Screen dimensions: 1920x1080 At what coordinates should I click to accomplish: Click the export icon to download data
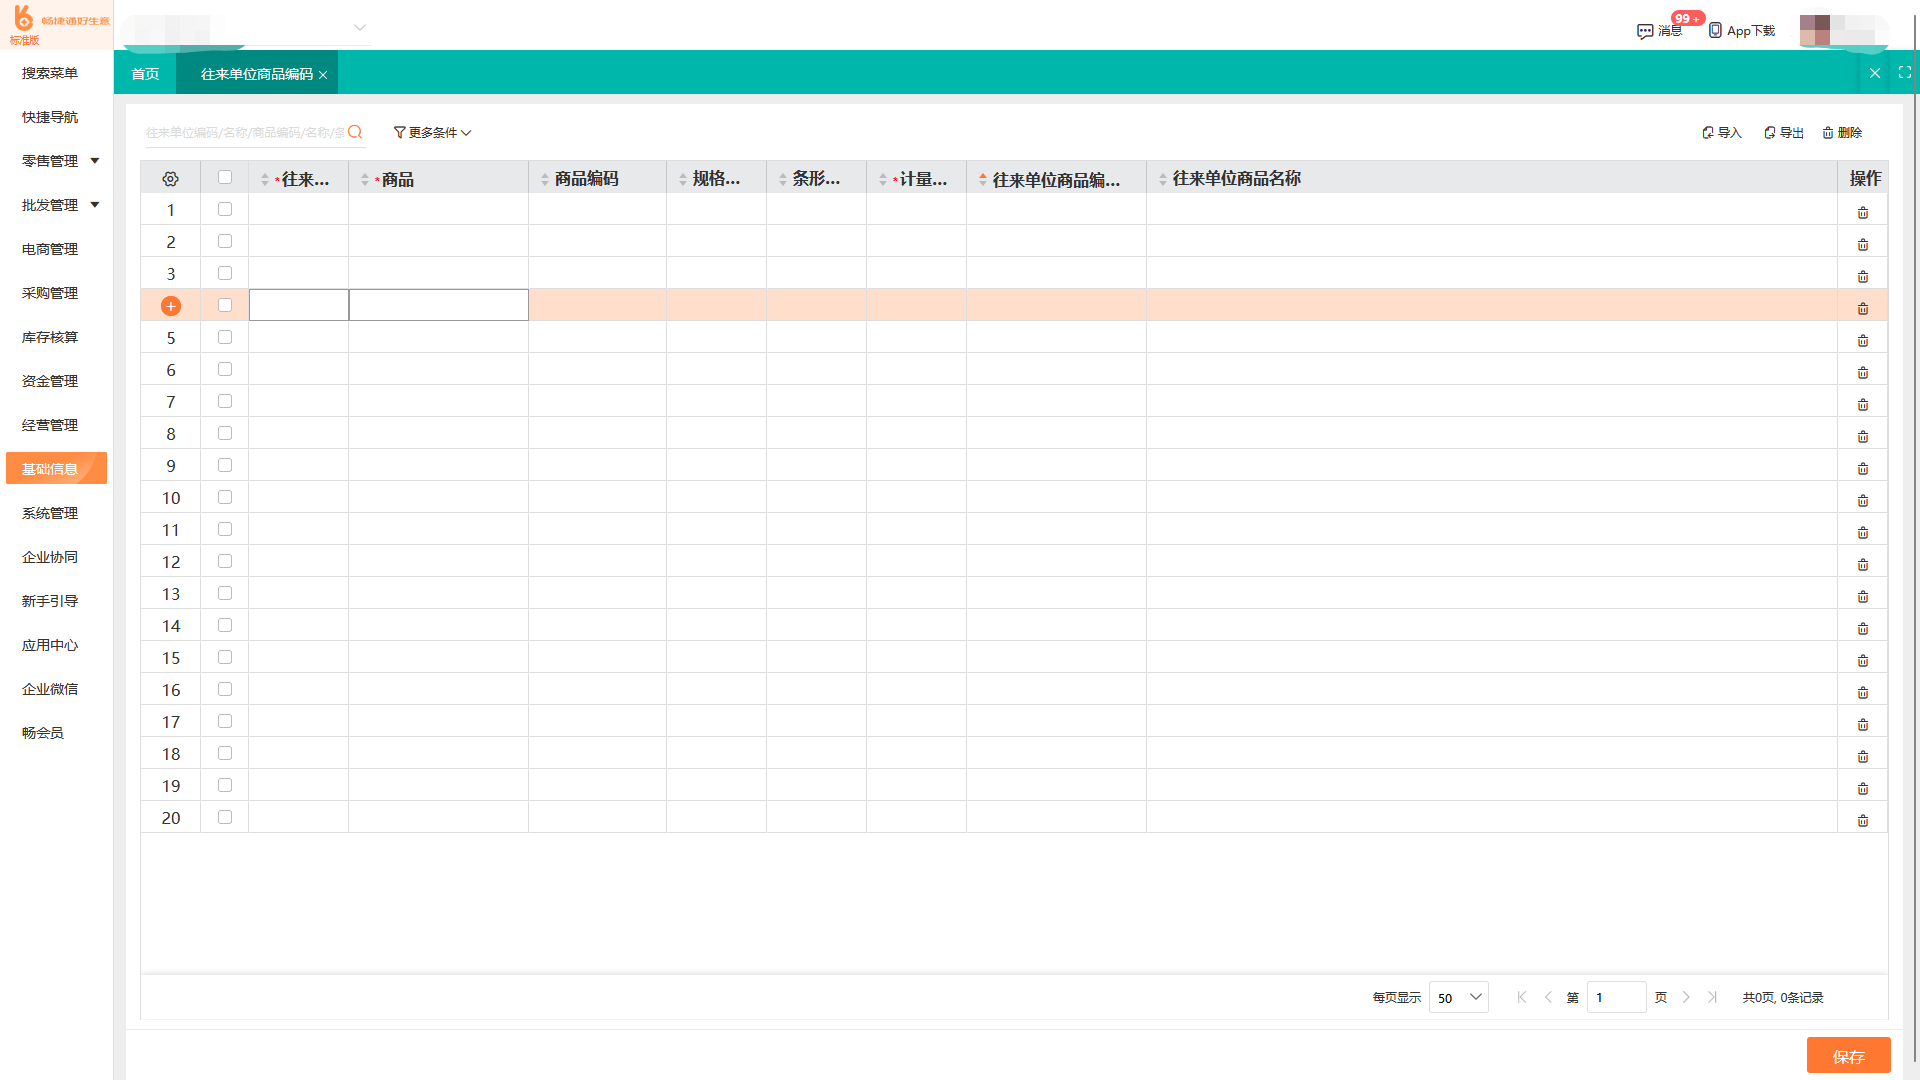[1783, 132]
